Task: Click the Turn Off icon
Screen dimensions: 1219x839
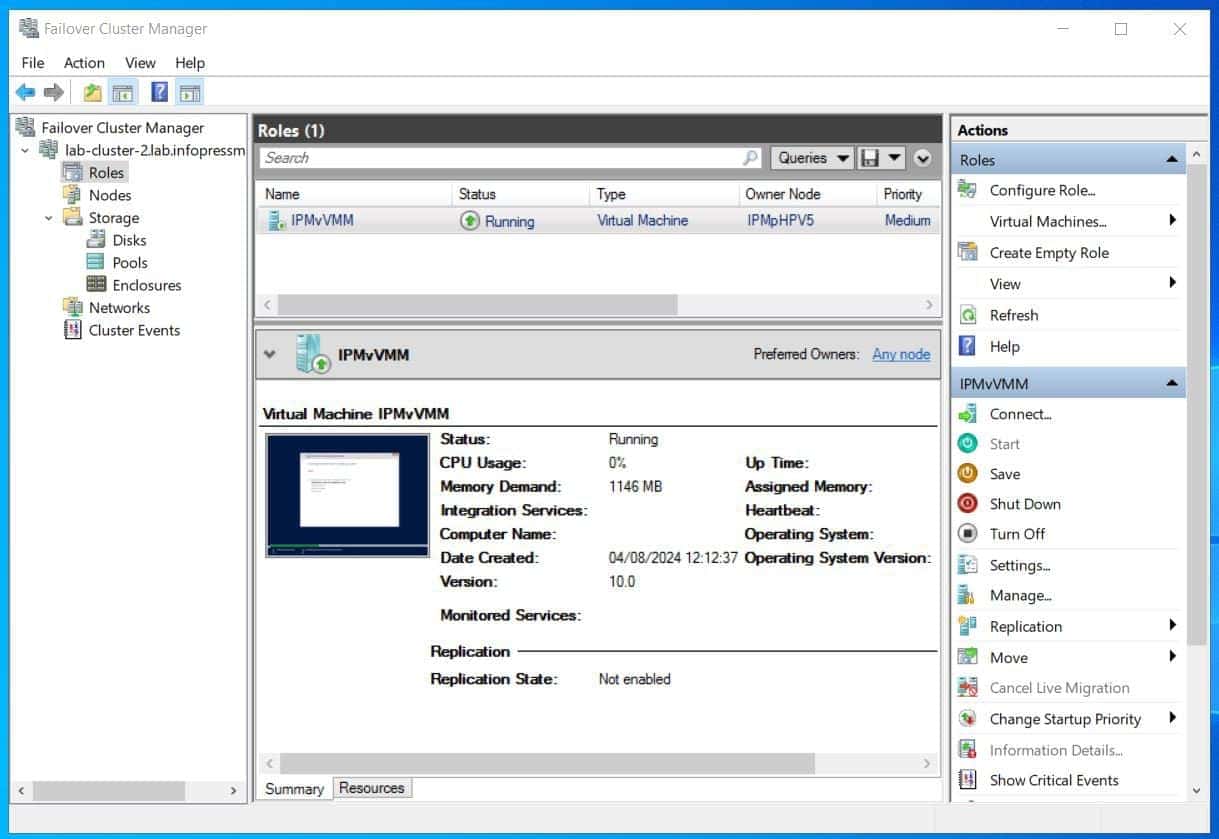Action: [967, 534]
